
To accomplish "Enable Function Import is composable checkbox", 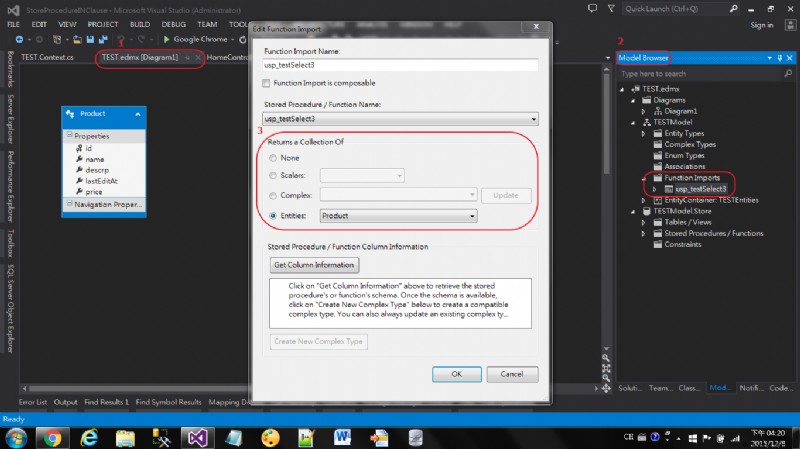I will click(x=268, y=84).
